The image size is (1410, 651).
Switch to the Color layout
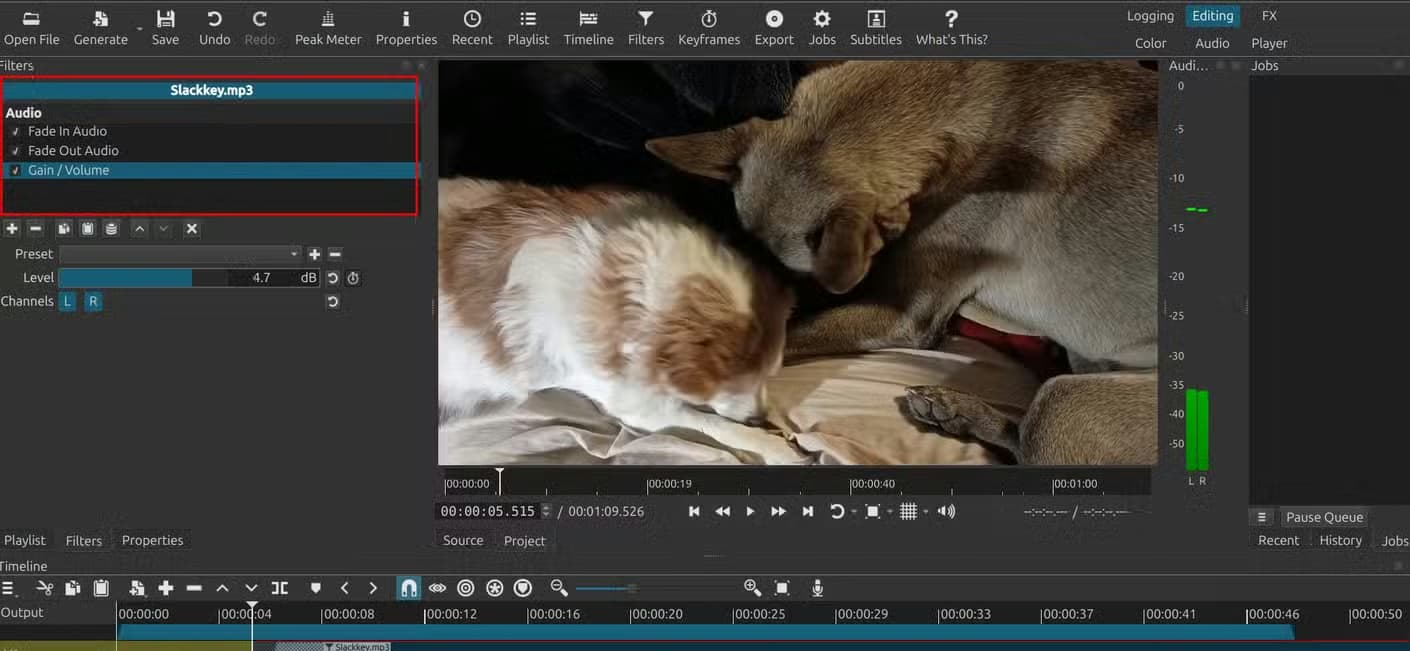(x=1151, y=43)
